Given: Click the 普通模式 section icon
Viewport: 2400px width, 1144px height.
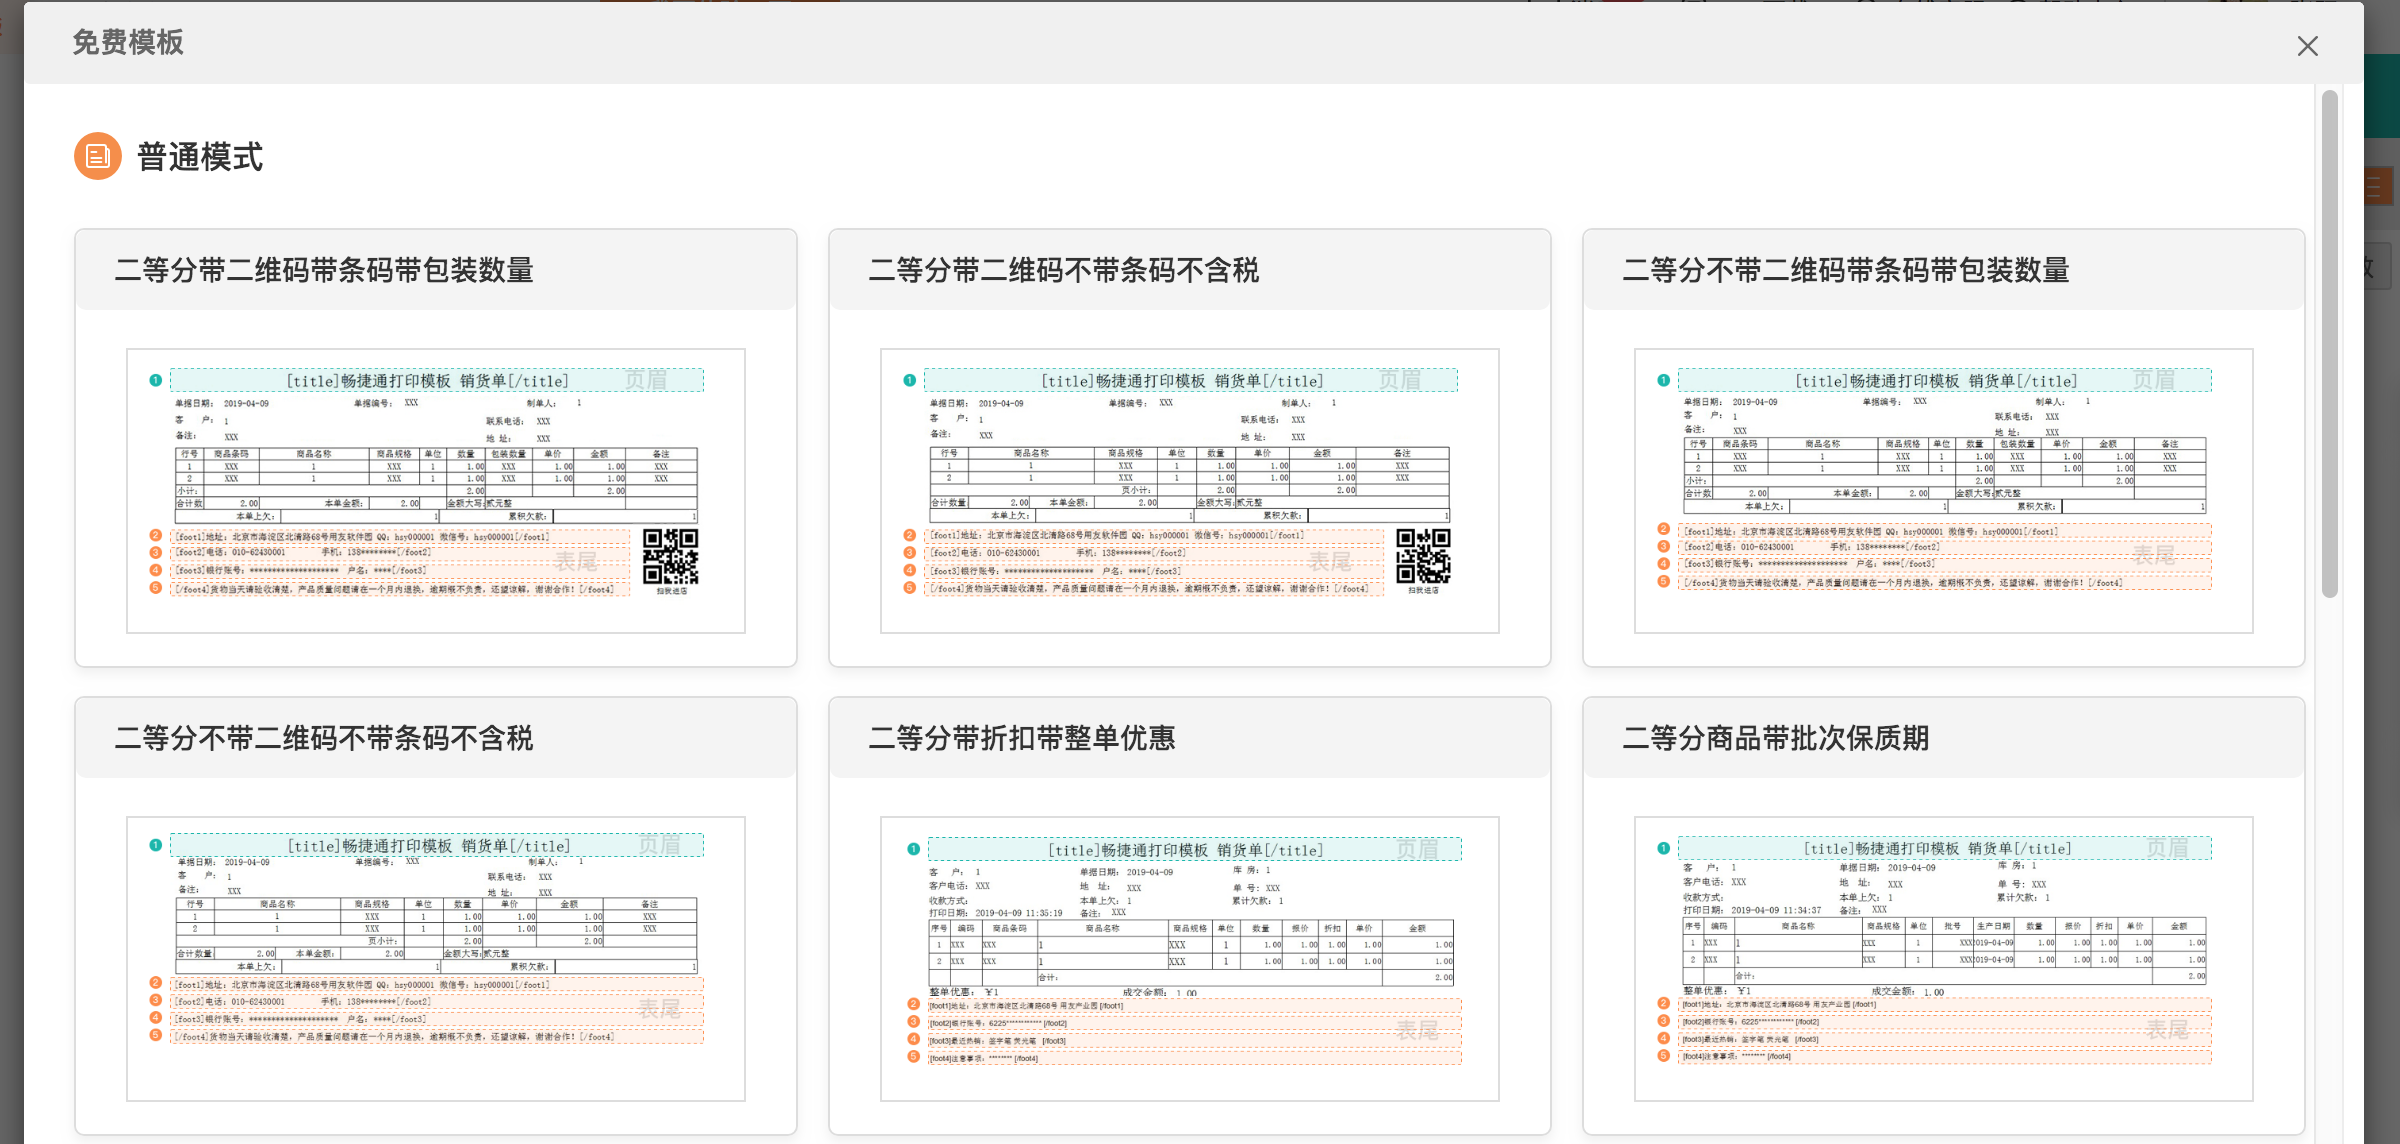Looking at the screenshot, I should (93, 156).
